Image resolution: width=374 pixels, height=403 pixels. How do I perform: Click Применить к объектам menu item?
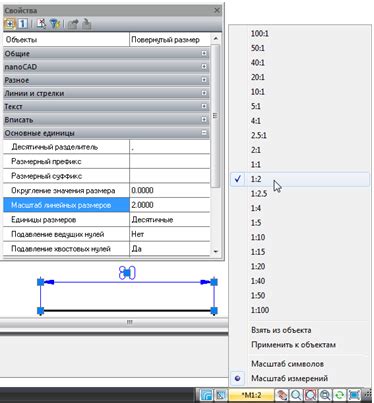pos(300,345)
